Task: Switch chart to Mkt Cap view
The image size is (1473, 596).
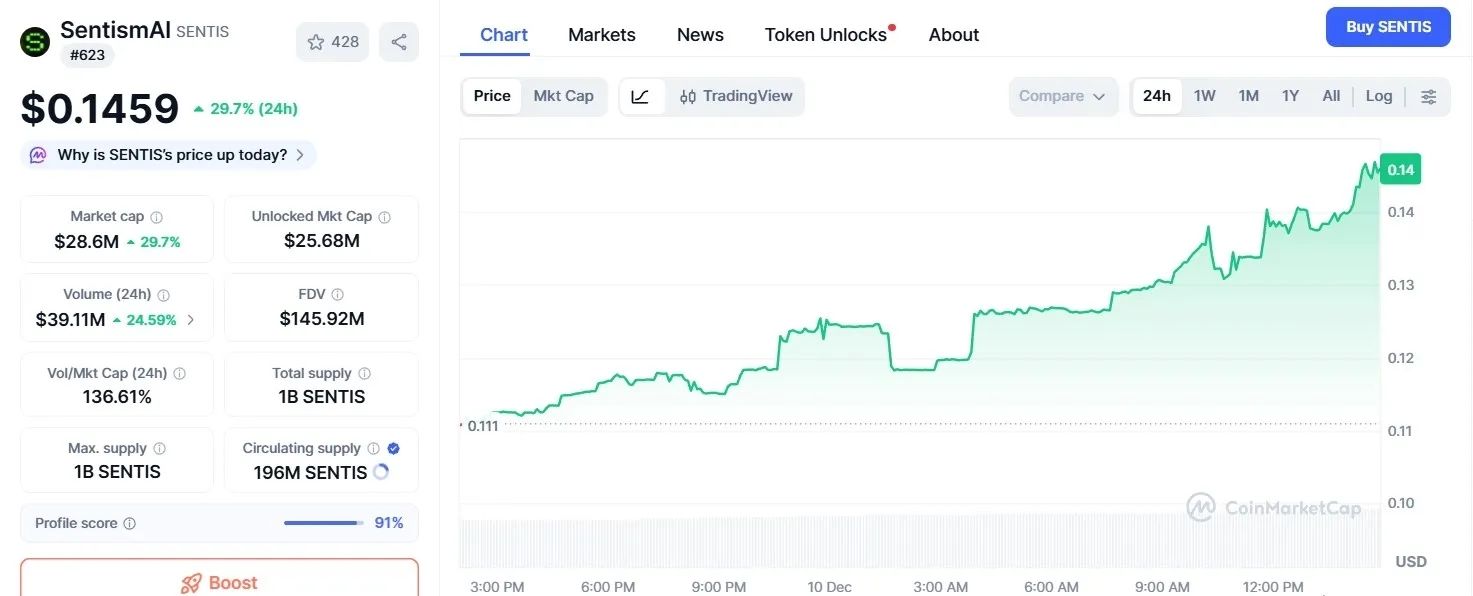Action: coord(563,96)
